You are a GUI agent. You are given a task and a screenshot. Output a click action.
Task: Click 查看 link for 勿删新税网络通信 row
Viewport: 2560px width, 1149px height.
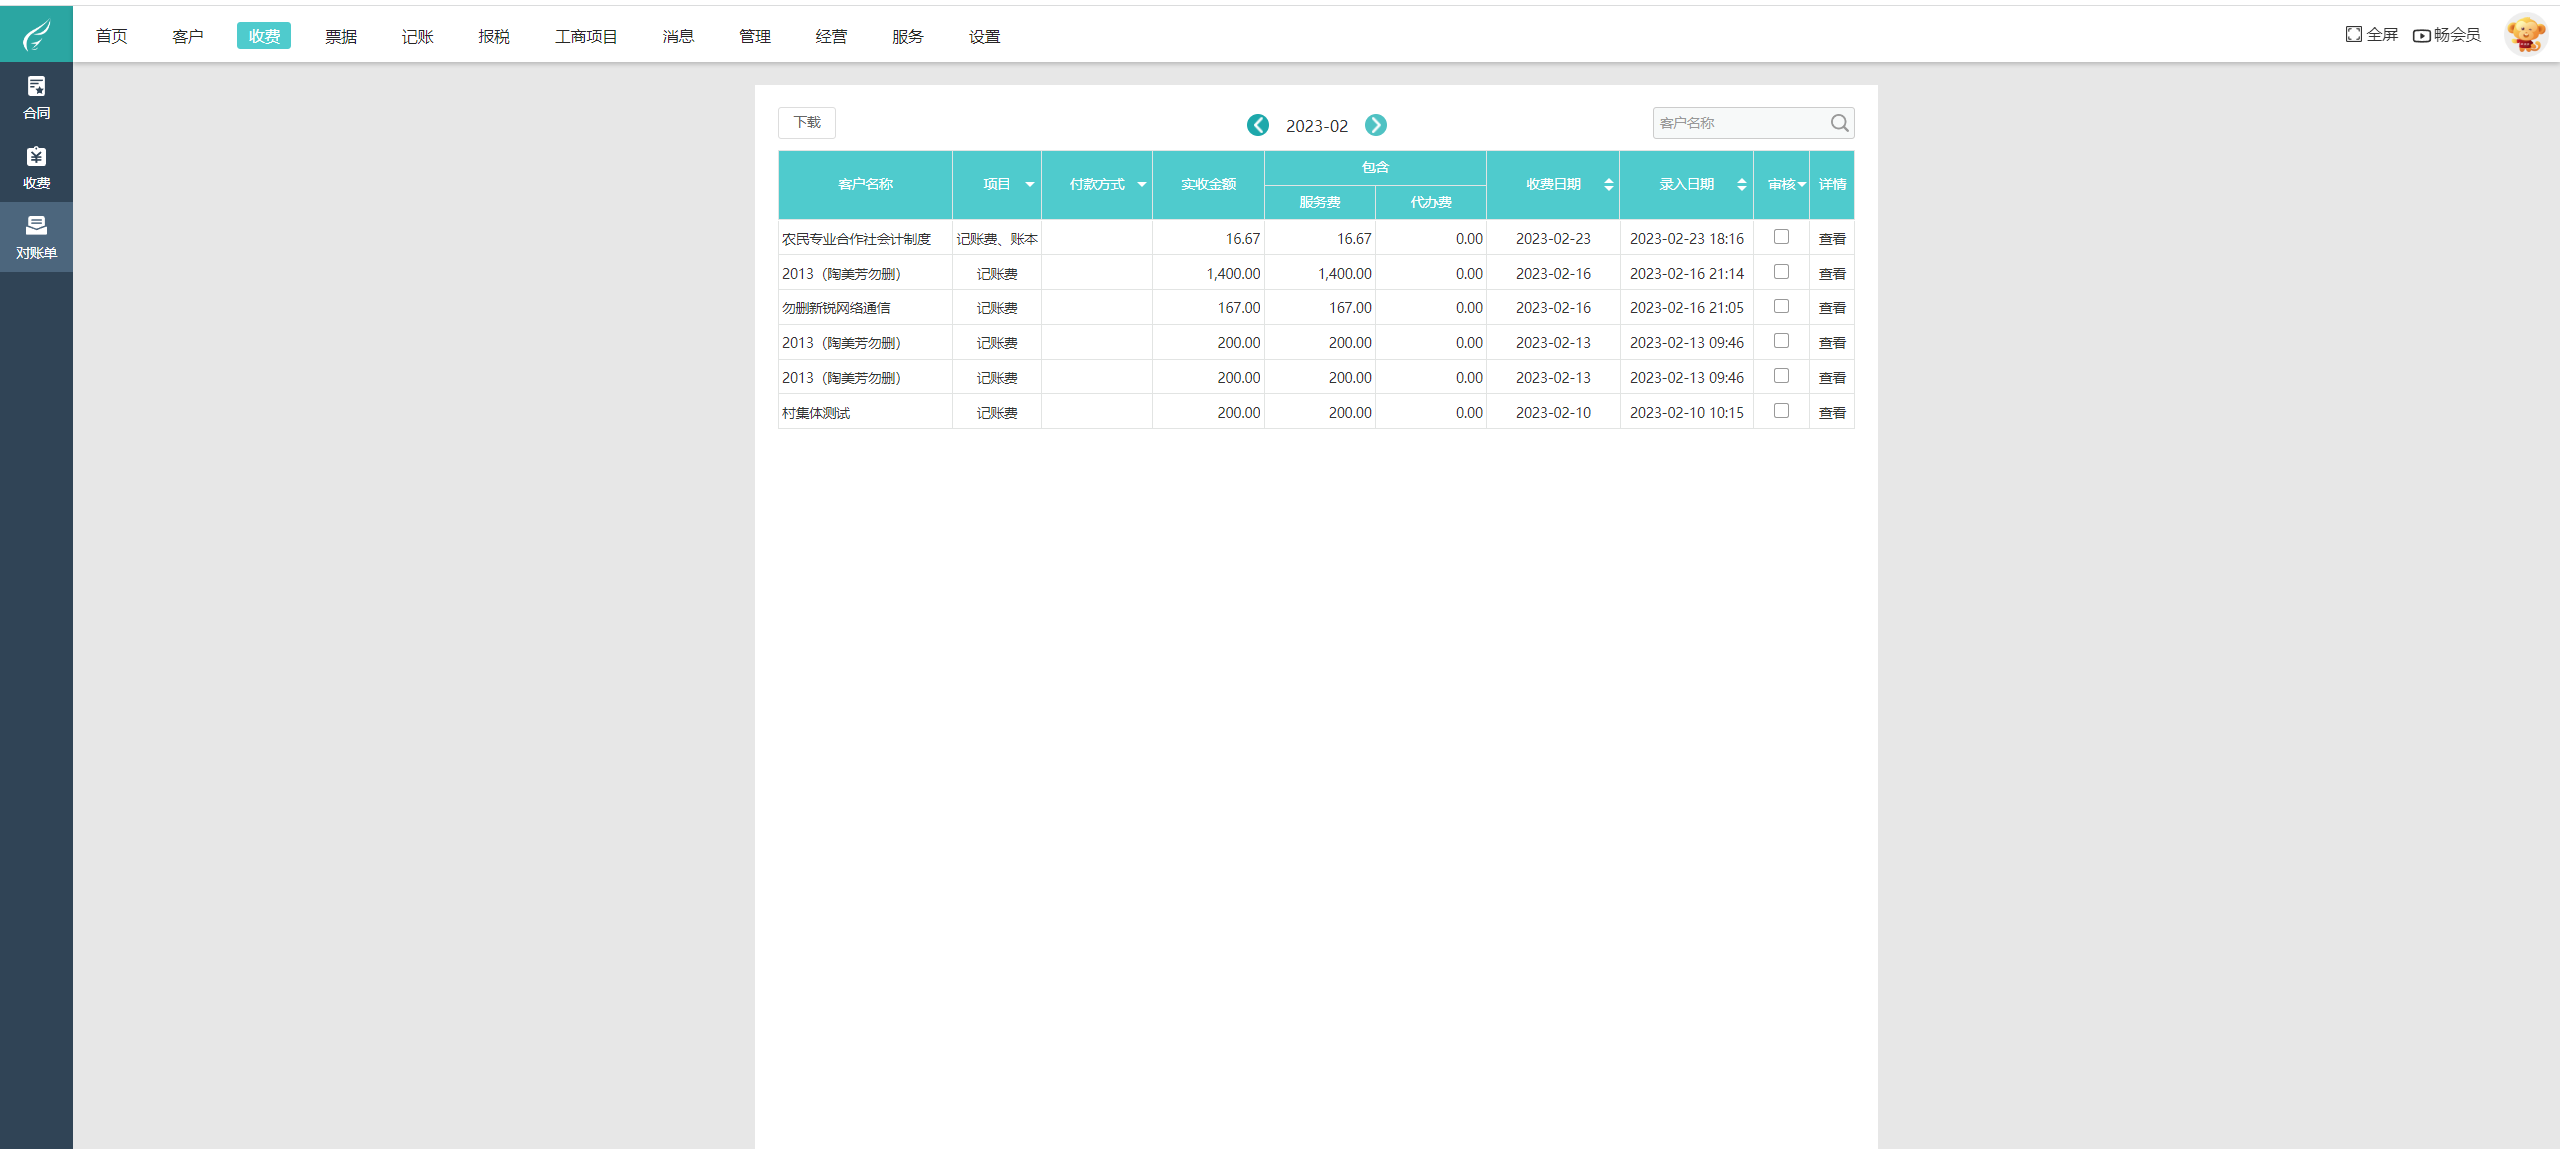click(1832, 307)
